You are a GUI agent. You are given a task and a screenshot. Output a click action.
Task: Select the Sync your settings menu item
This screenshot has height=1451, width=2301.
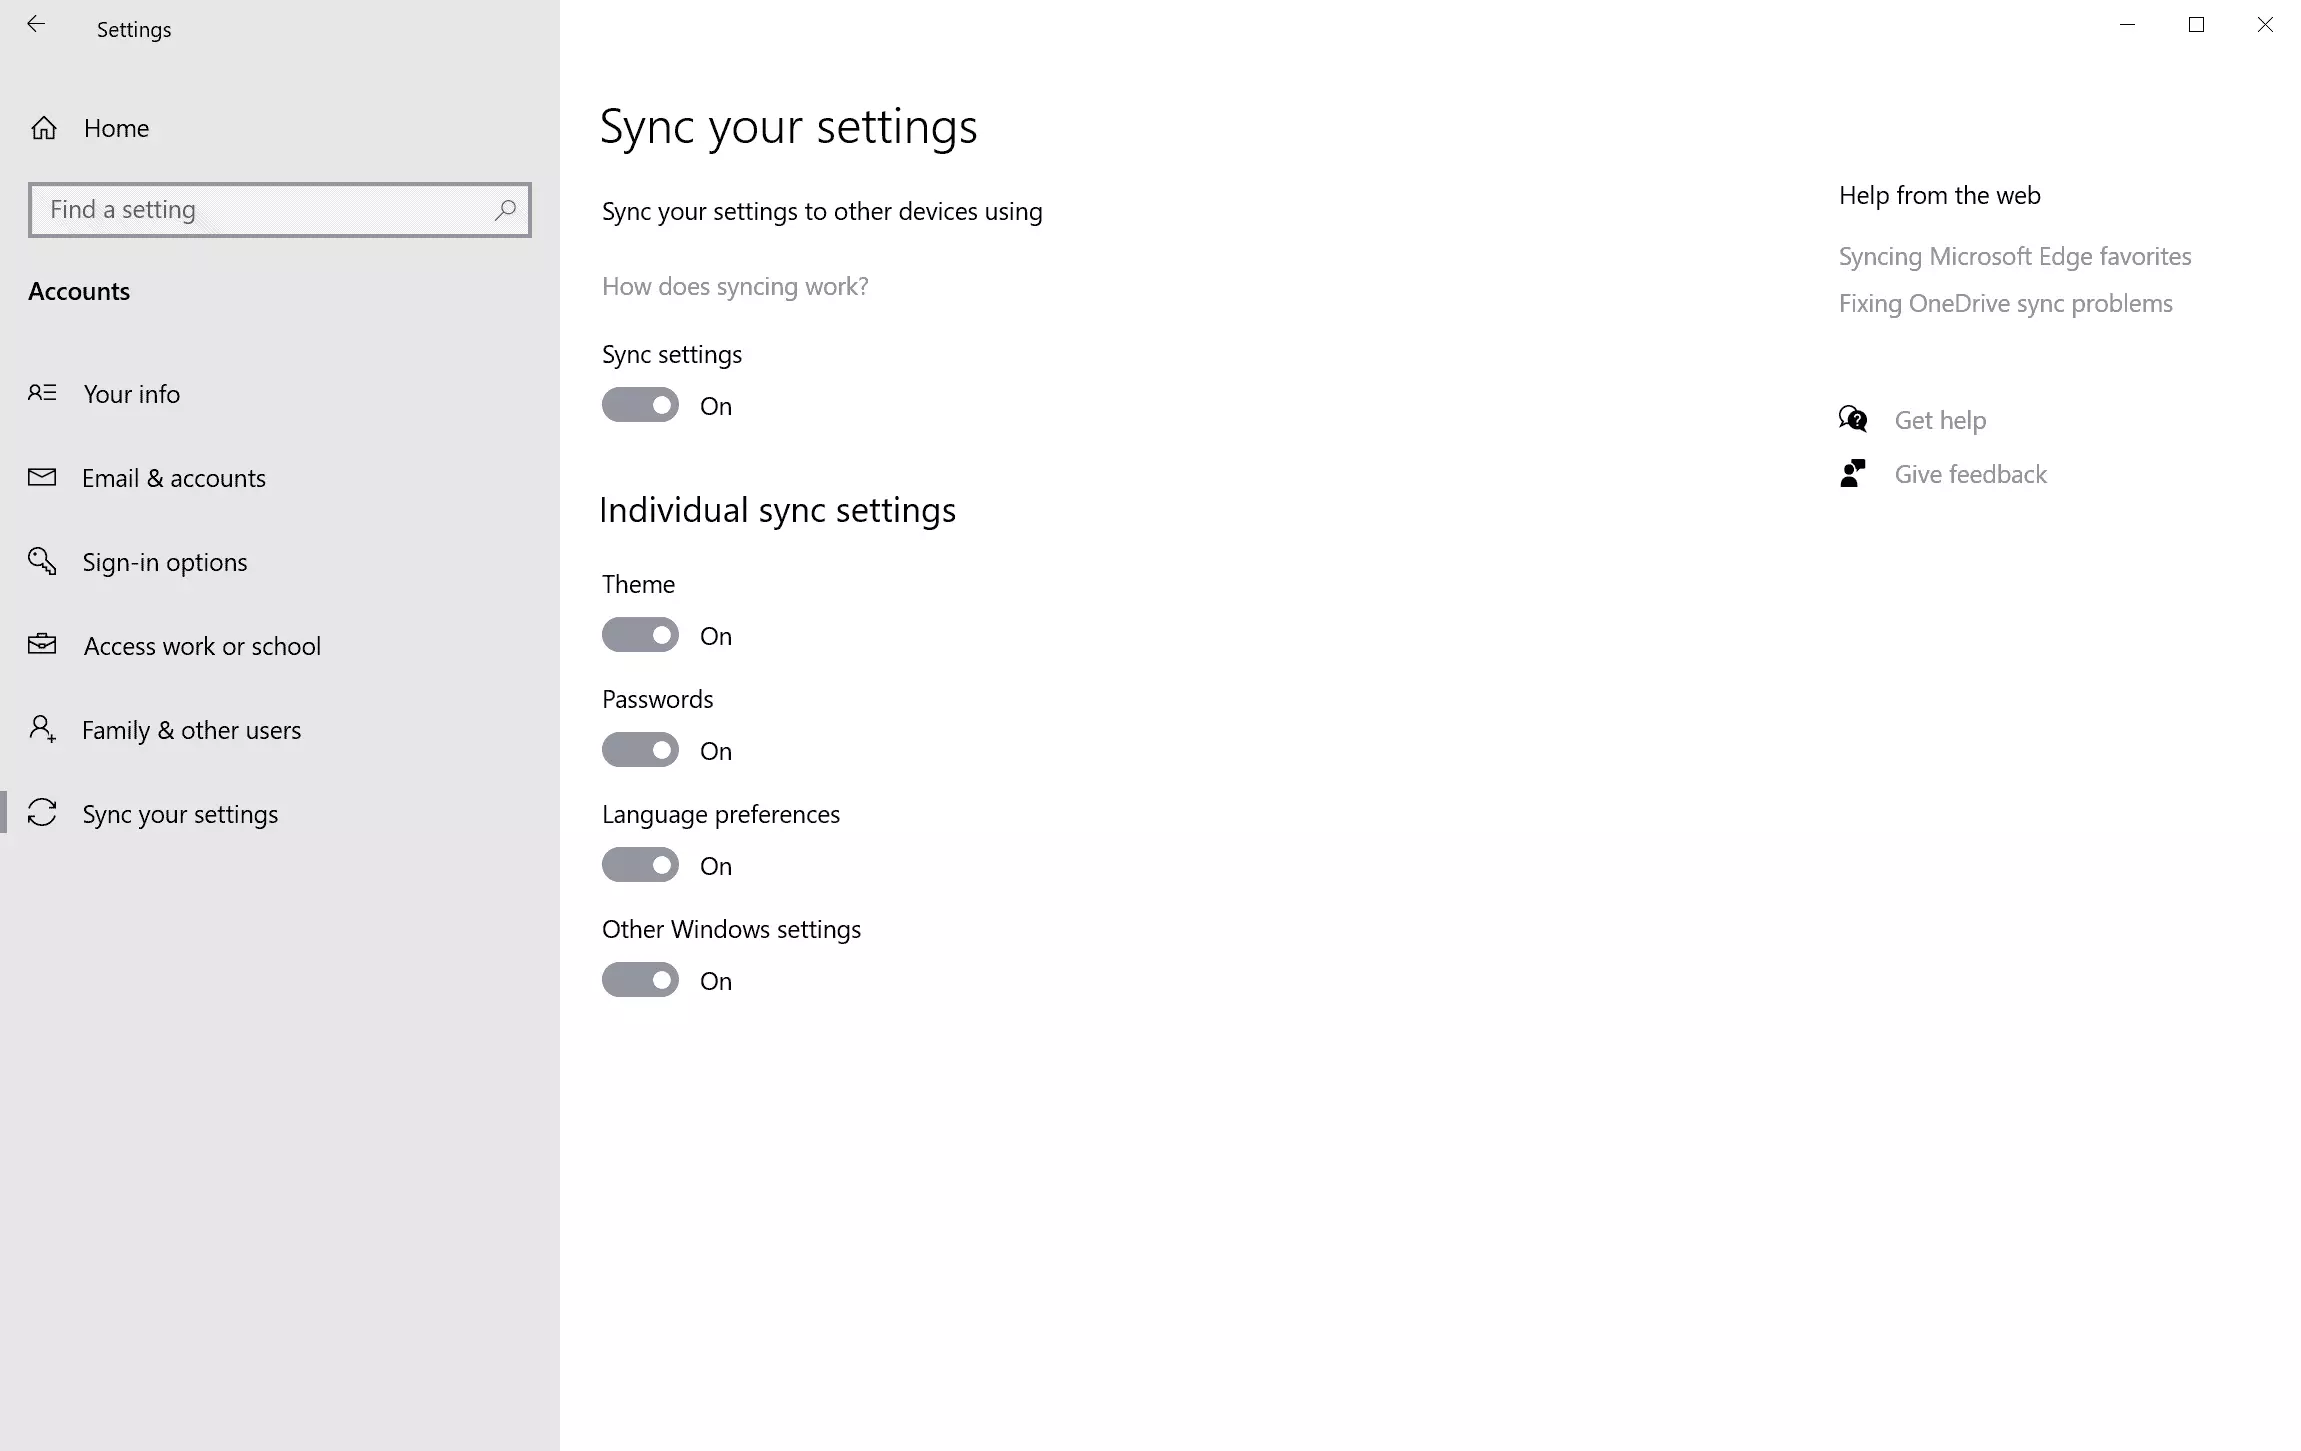pyautogui.click(x=180, y=812)
